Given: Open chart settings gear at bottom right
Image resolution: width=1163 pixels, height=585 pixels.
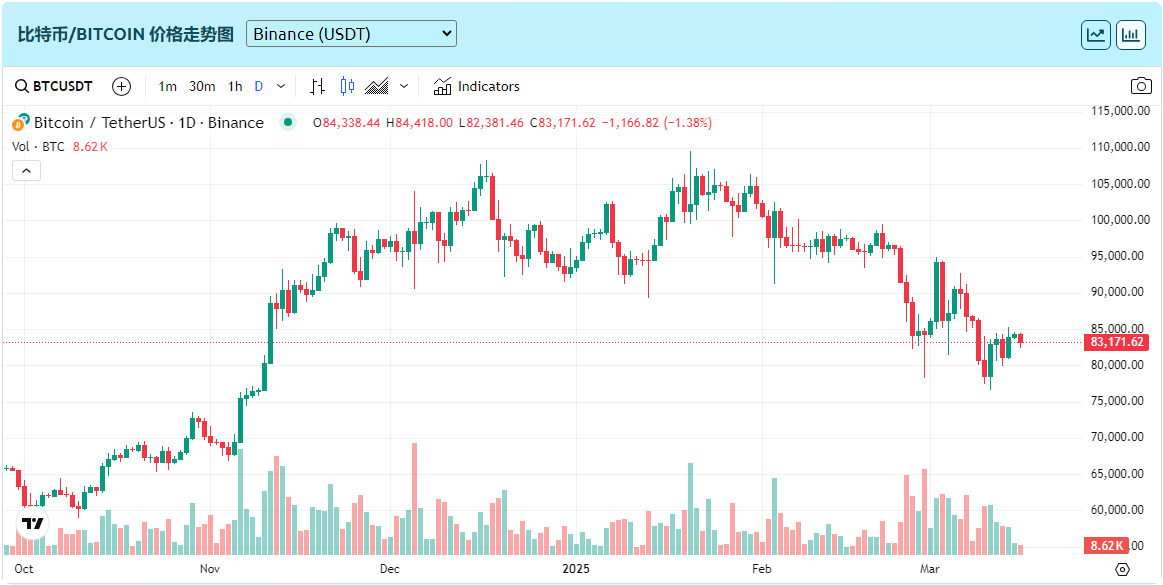Looking at the screenshot, I should (x=1122, y=569).
